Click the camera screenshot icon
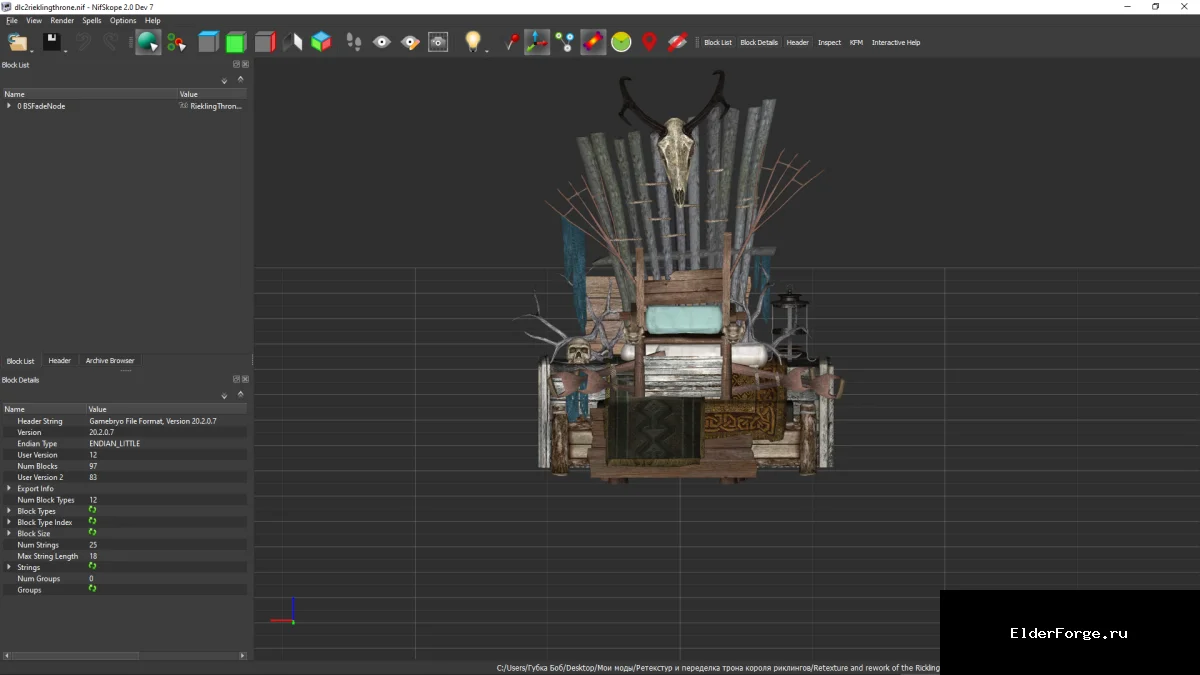 [438, 42]
